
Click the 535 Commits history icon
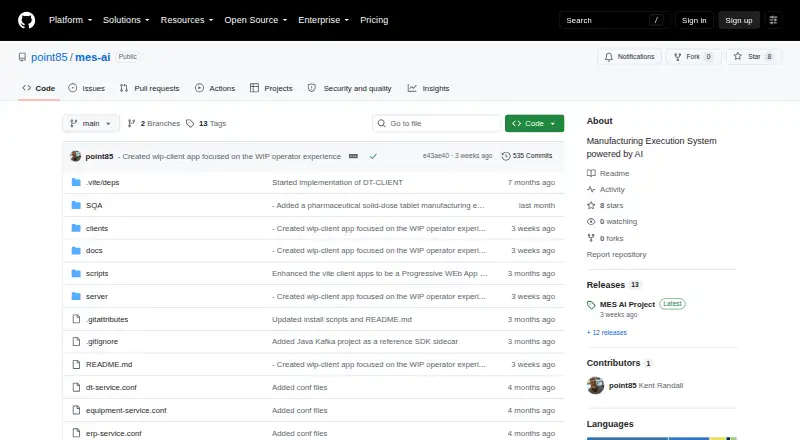[506, 156]
